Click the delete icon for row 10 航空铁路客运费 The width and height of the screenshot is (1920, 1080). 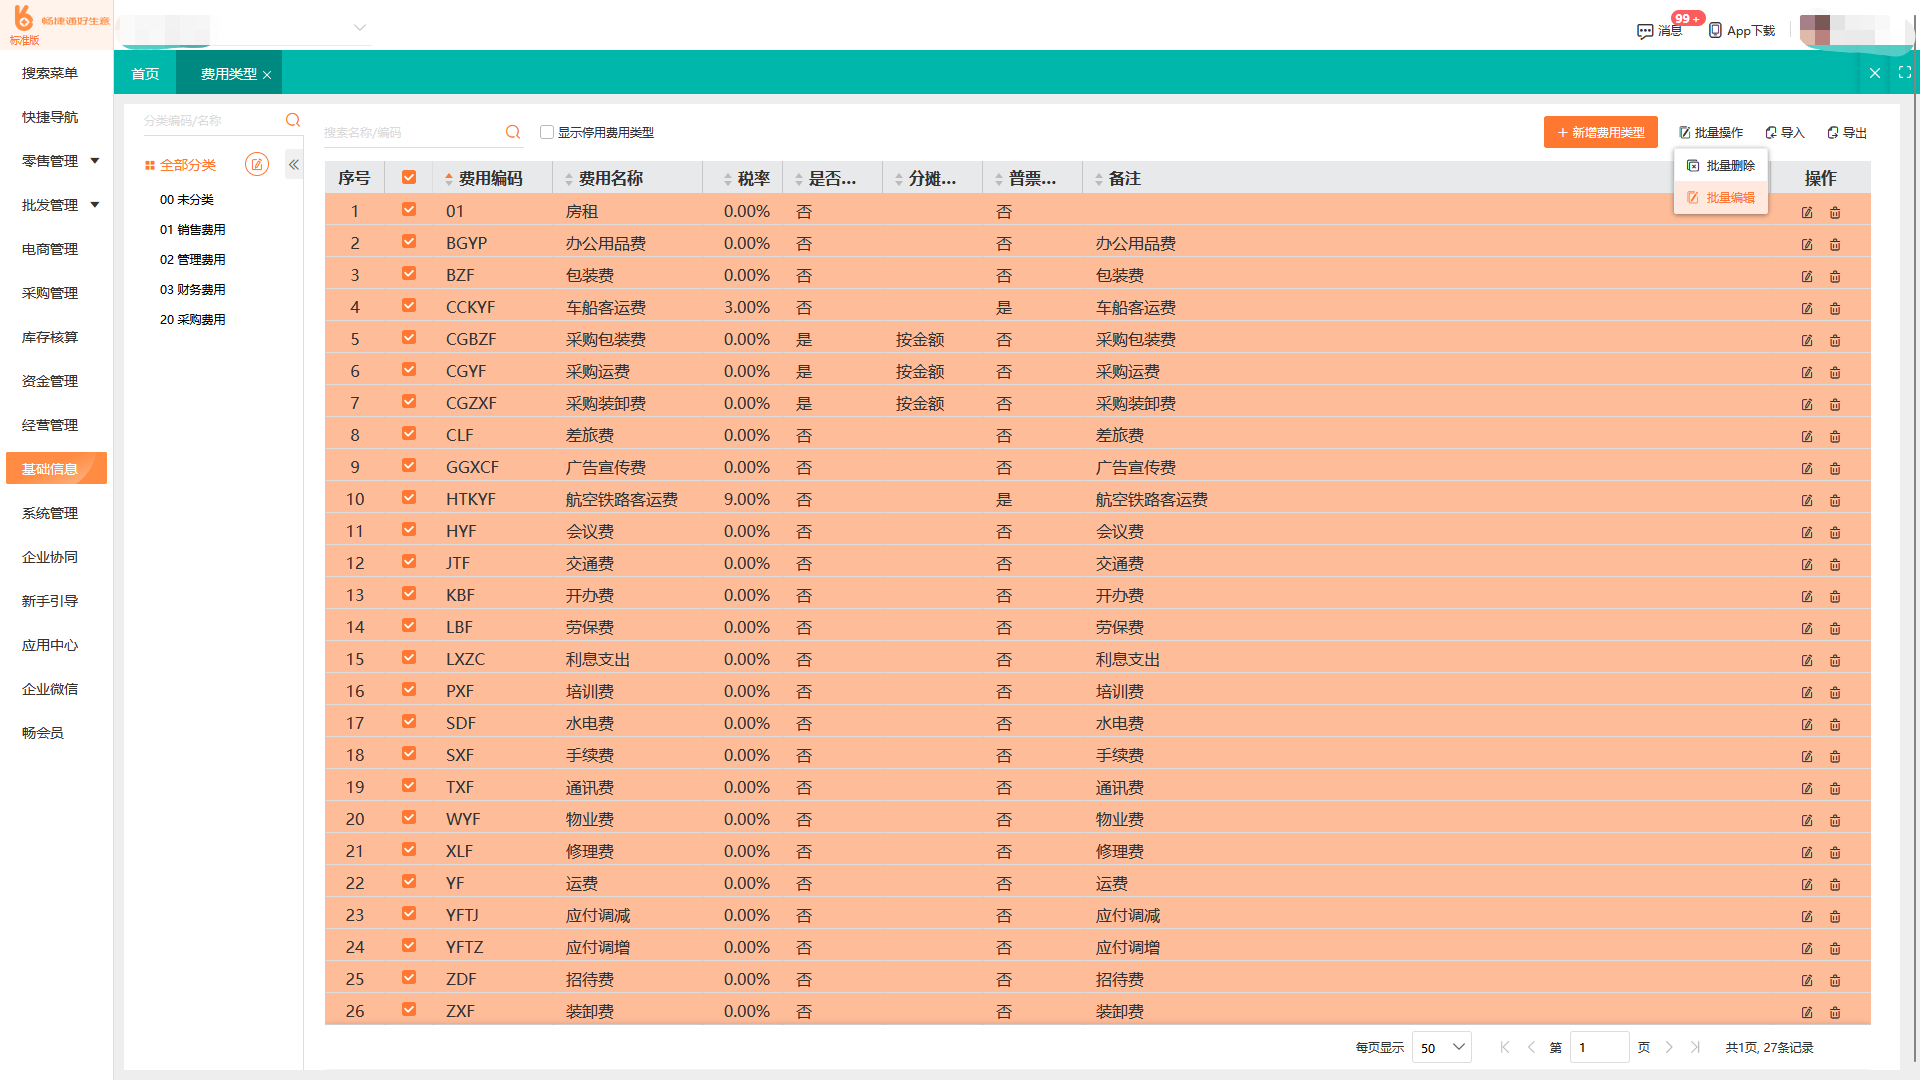coord(1837,498)
